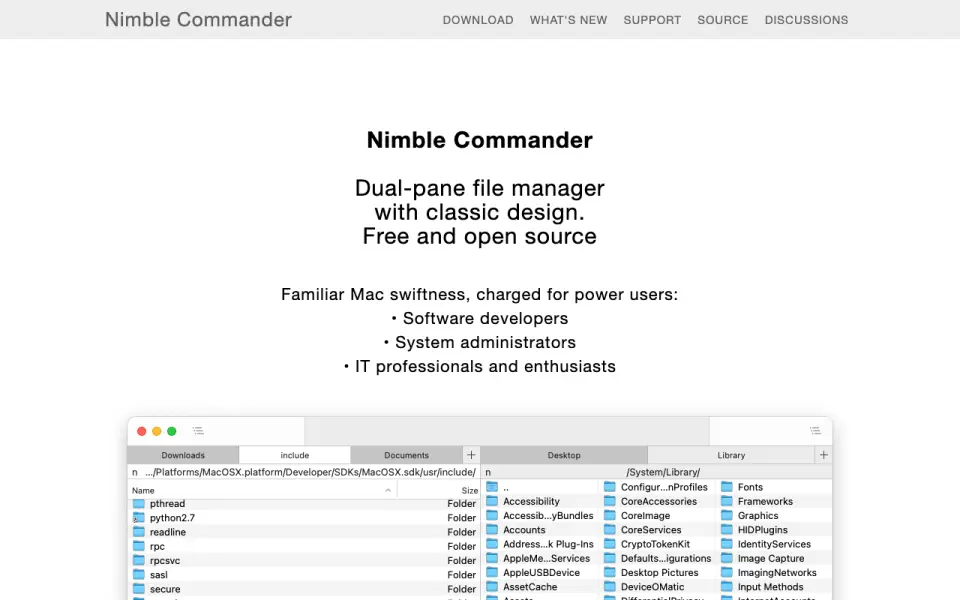Open the DISCUSSIONS page

pos(806,20)
